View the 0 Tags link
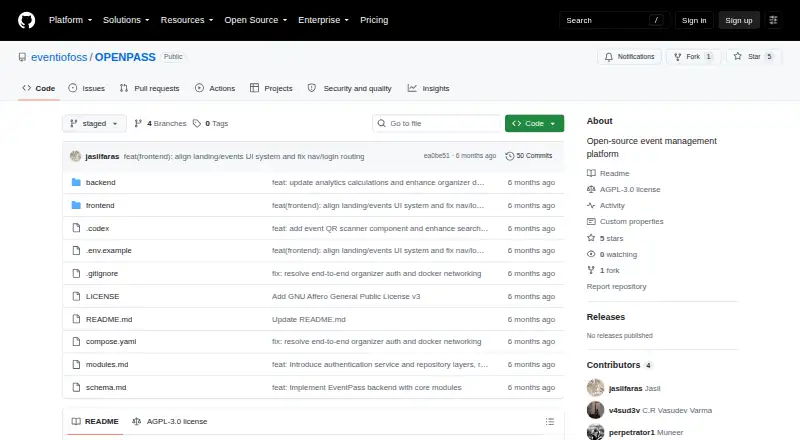 (211, 124)
